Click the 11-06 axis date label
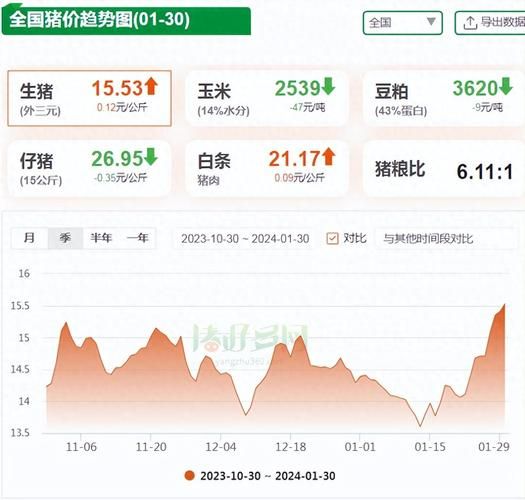This screenshot has width=525, height=500. tap(81, 447)
